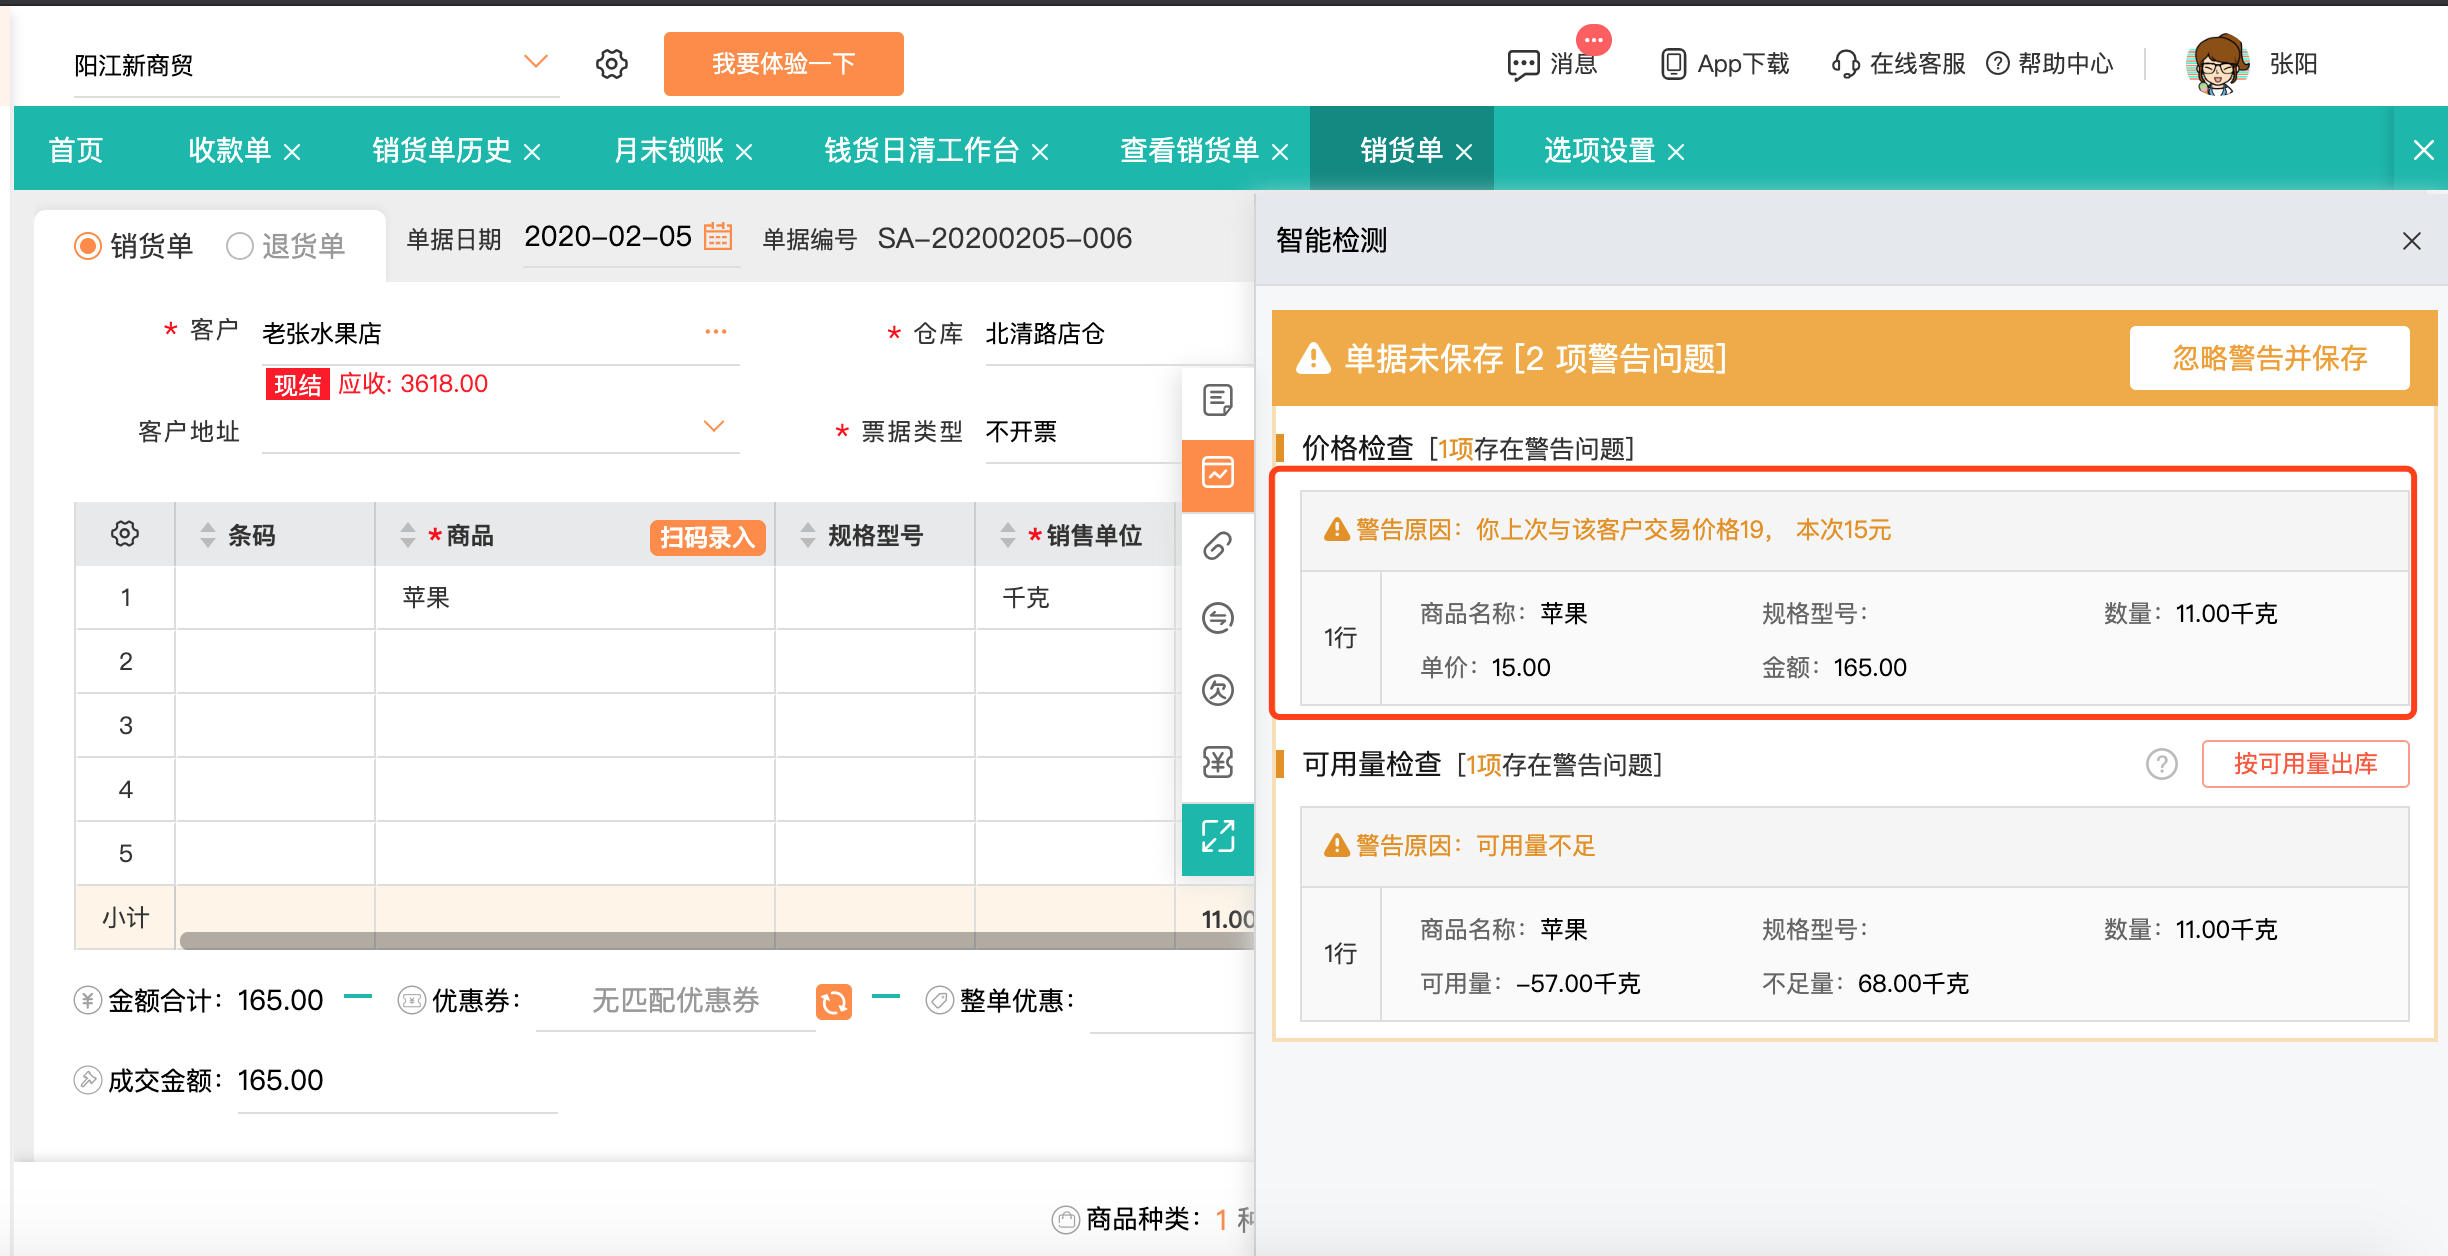Click the scan barcode entry icon

pos(706,535)
